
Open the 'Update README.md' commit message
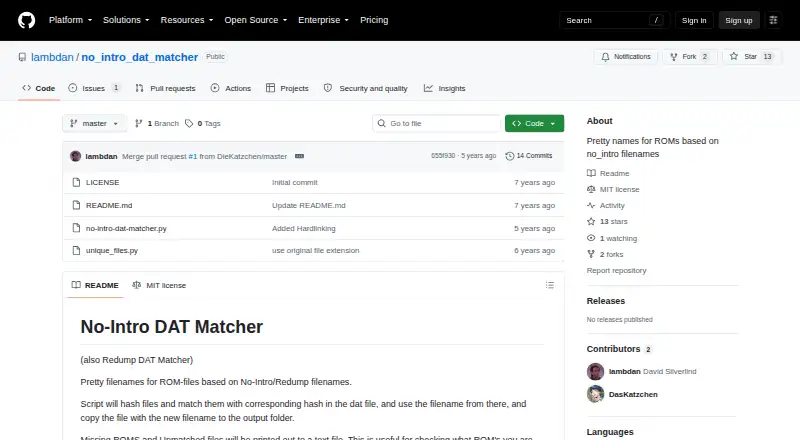(x=309, y=205)
